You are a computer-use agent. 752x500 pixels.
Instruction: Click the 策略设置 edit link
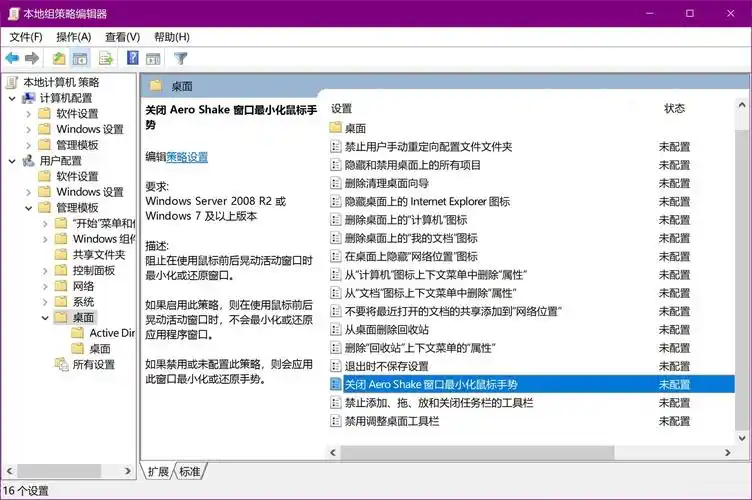pos(187,157)
